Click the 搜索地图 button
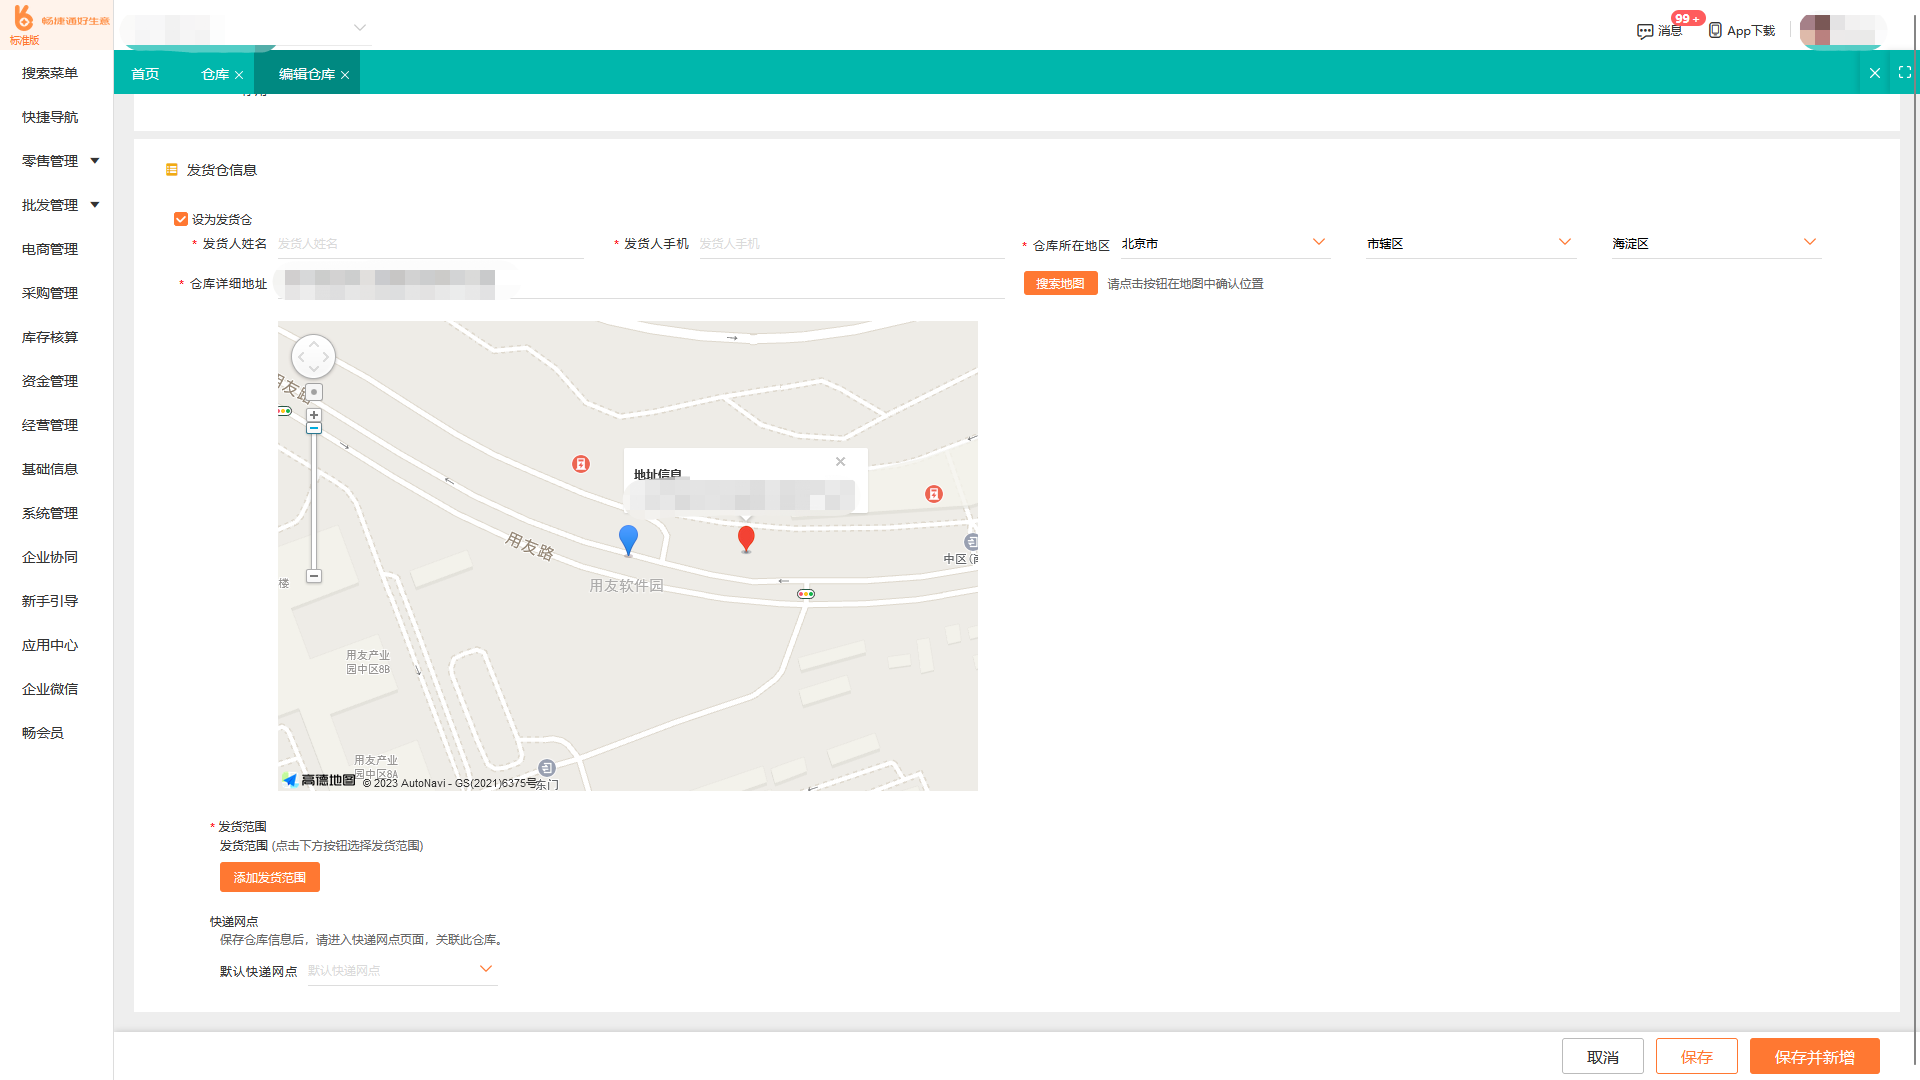 click(1058, 282)
